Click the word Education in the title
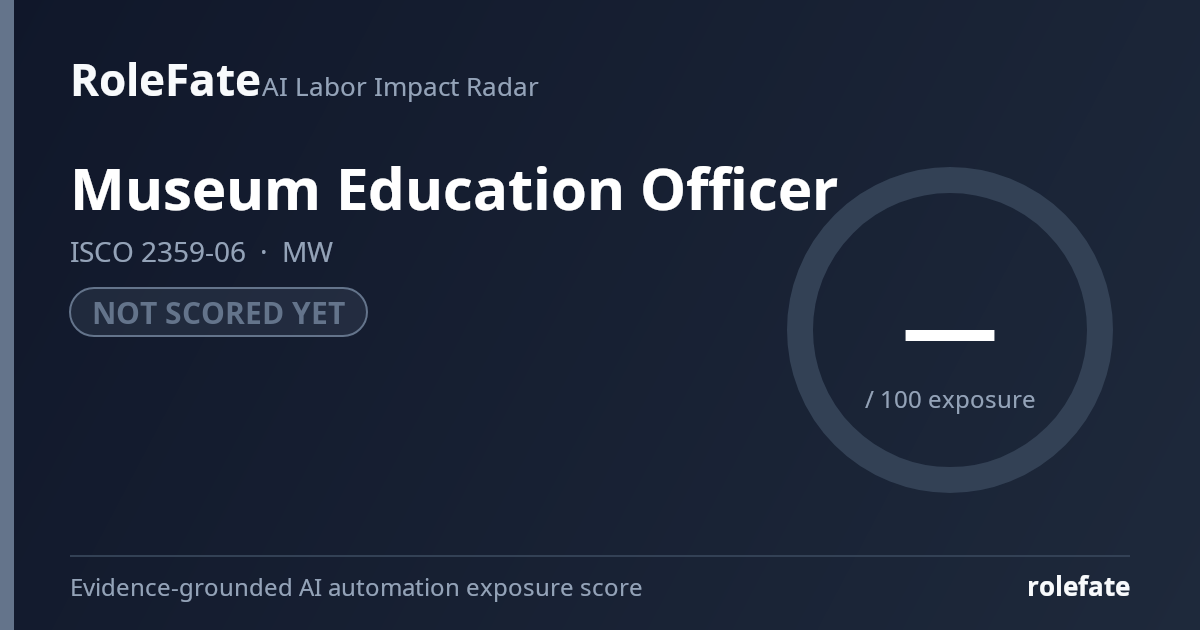The image size is (1200, 630). click(x=481, y=190)
